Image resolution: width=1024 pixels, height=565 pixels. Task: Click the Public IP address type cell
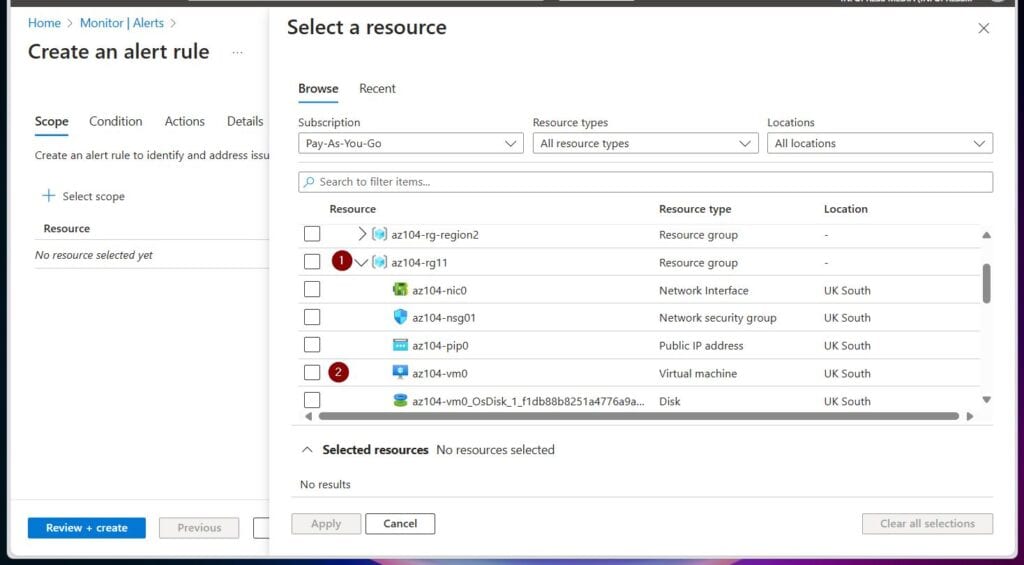tap(701, 346)
